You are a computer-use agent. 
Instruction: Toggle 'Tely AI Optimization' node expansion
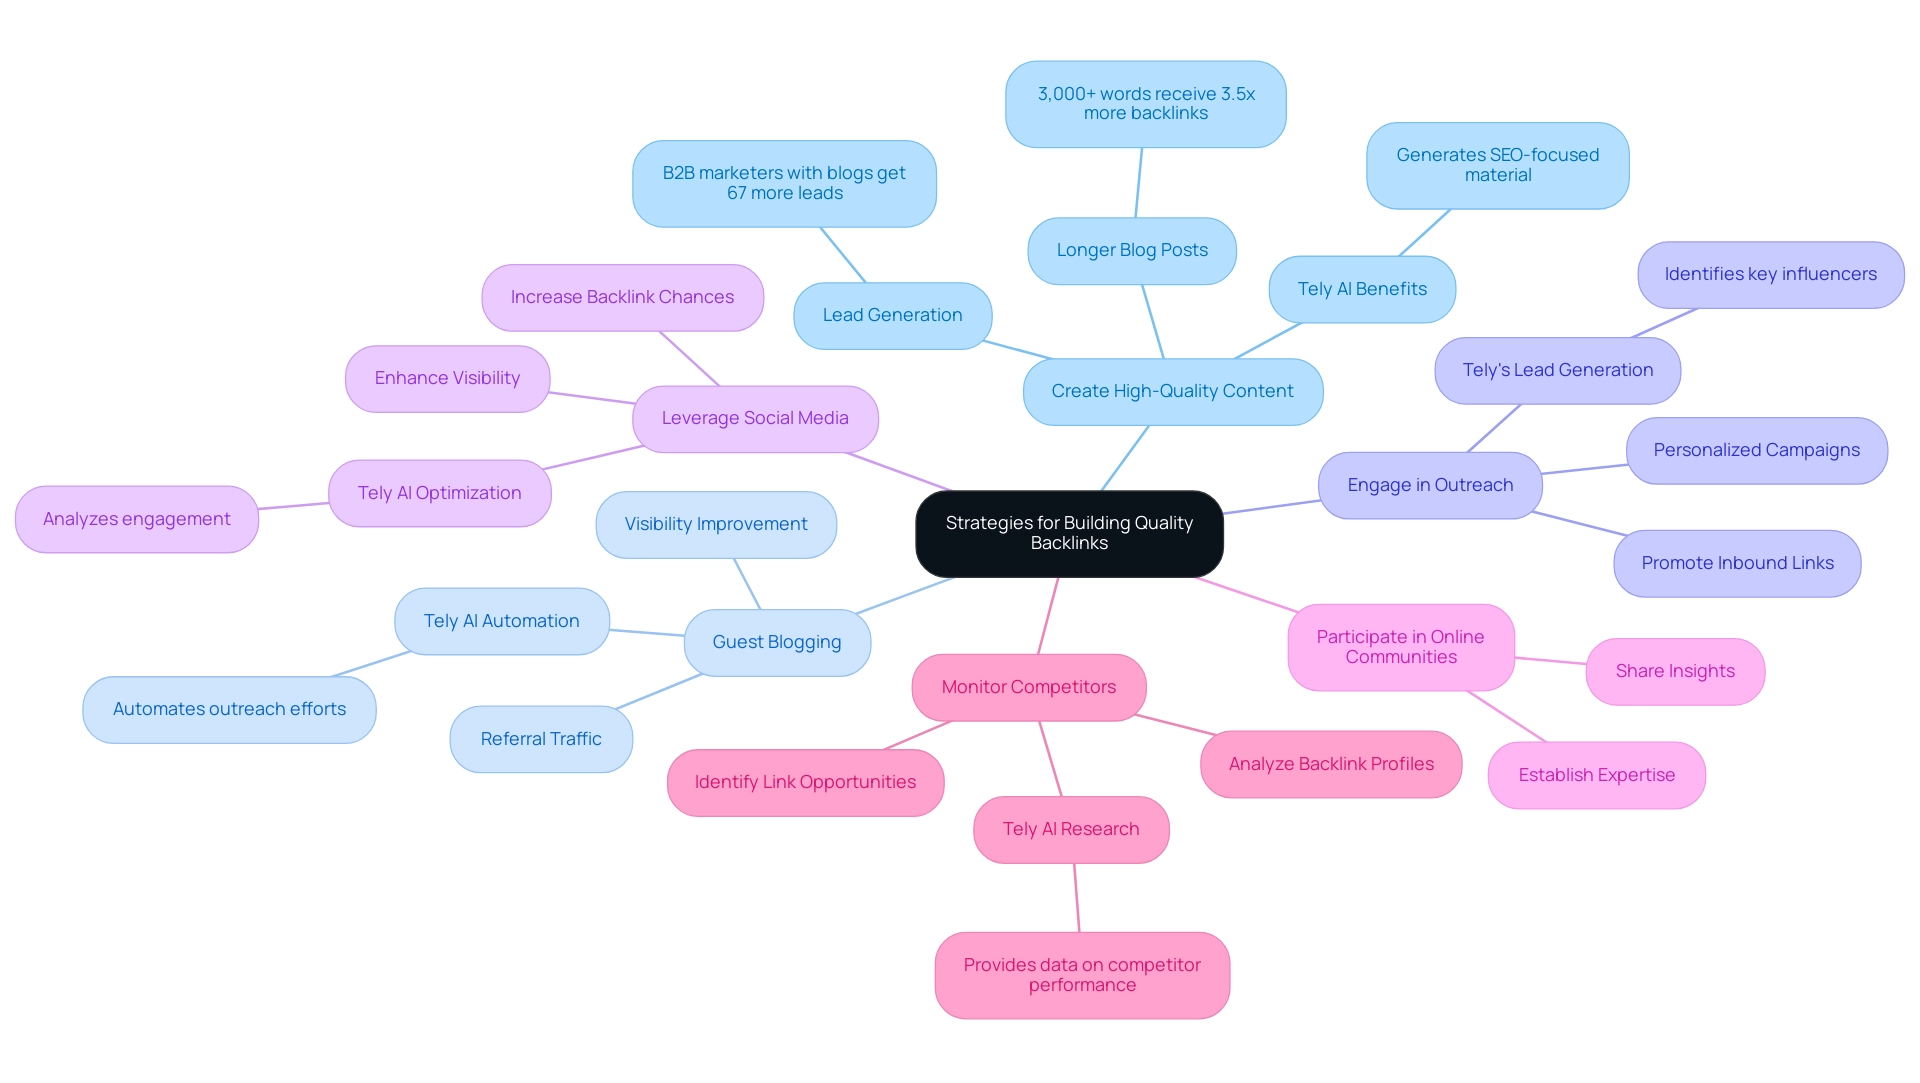pos(439,492)
